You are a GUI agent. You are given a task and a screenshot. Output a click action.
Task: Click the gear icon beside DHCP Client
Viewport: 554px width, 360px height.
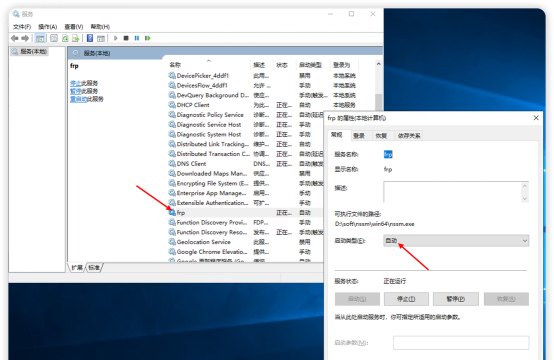click(x=172, y=105)
